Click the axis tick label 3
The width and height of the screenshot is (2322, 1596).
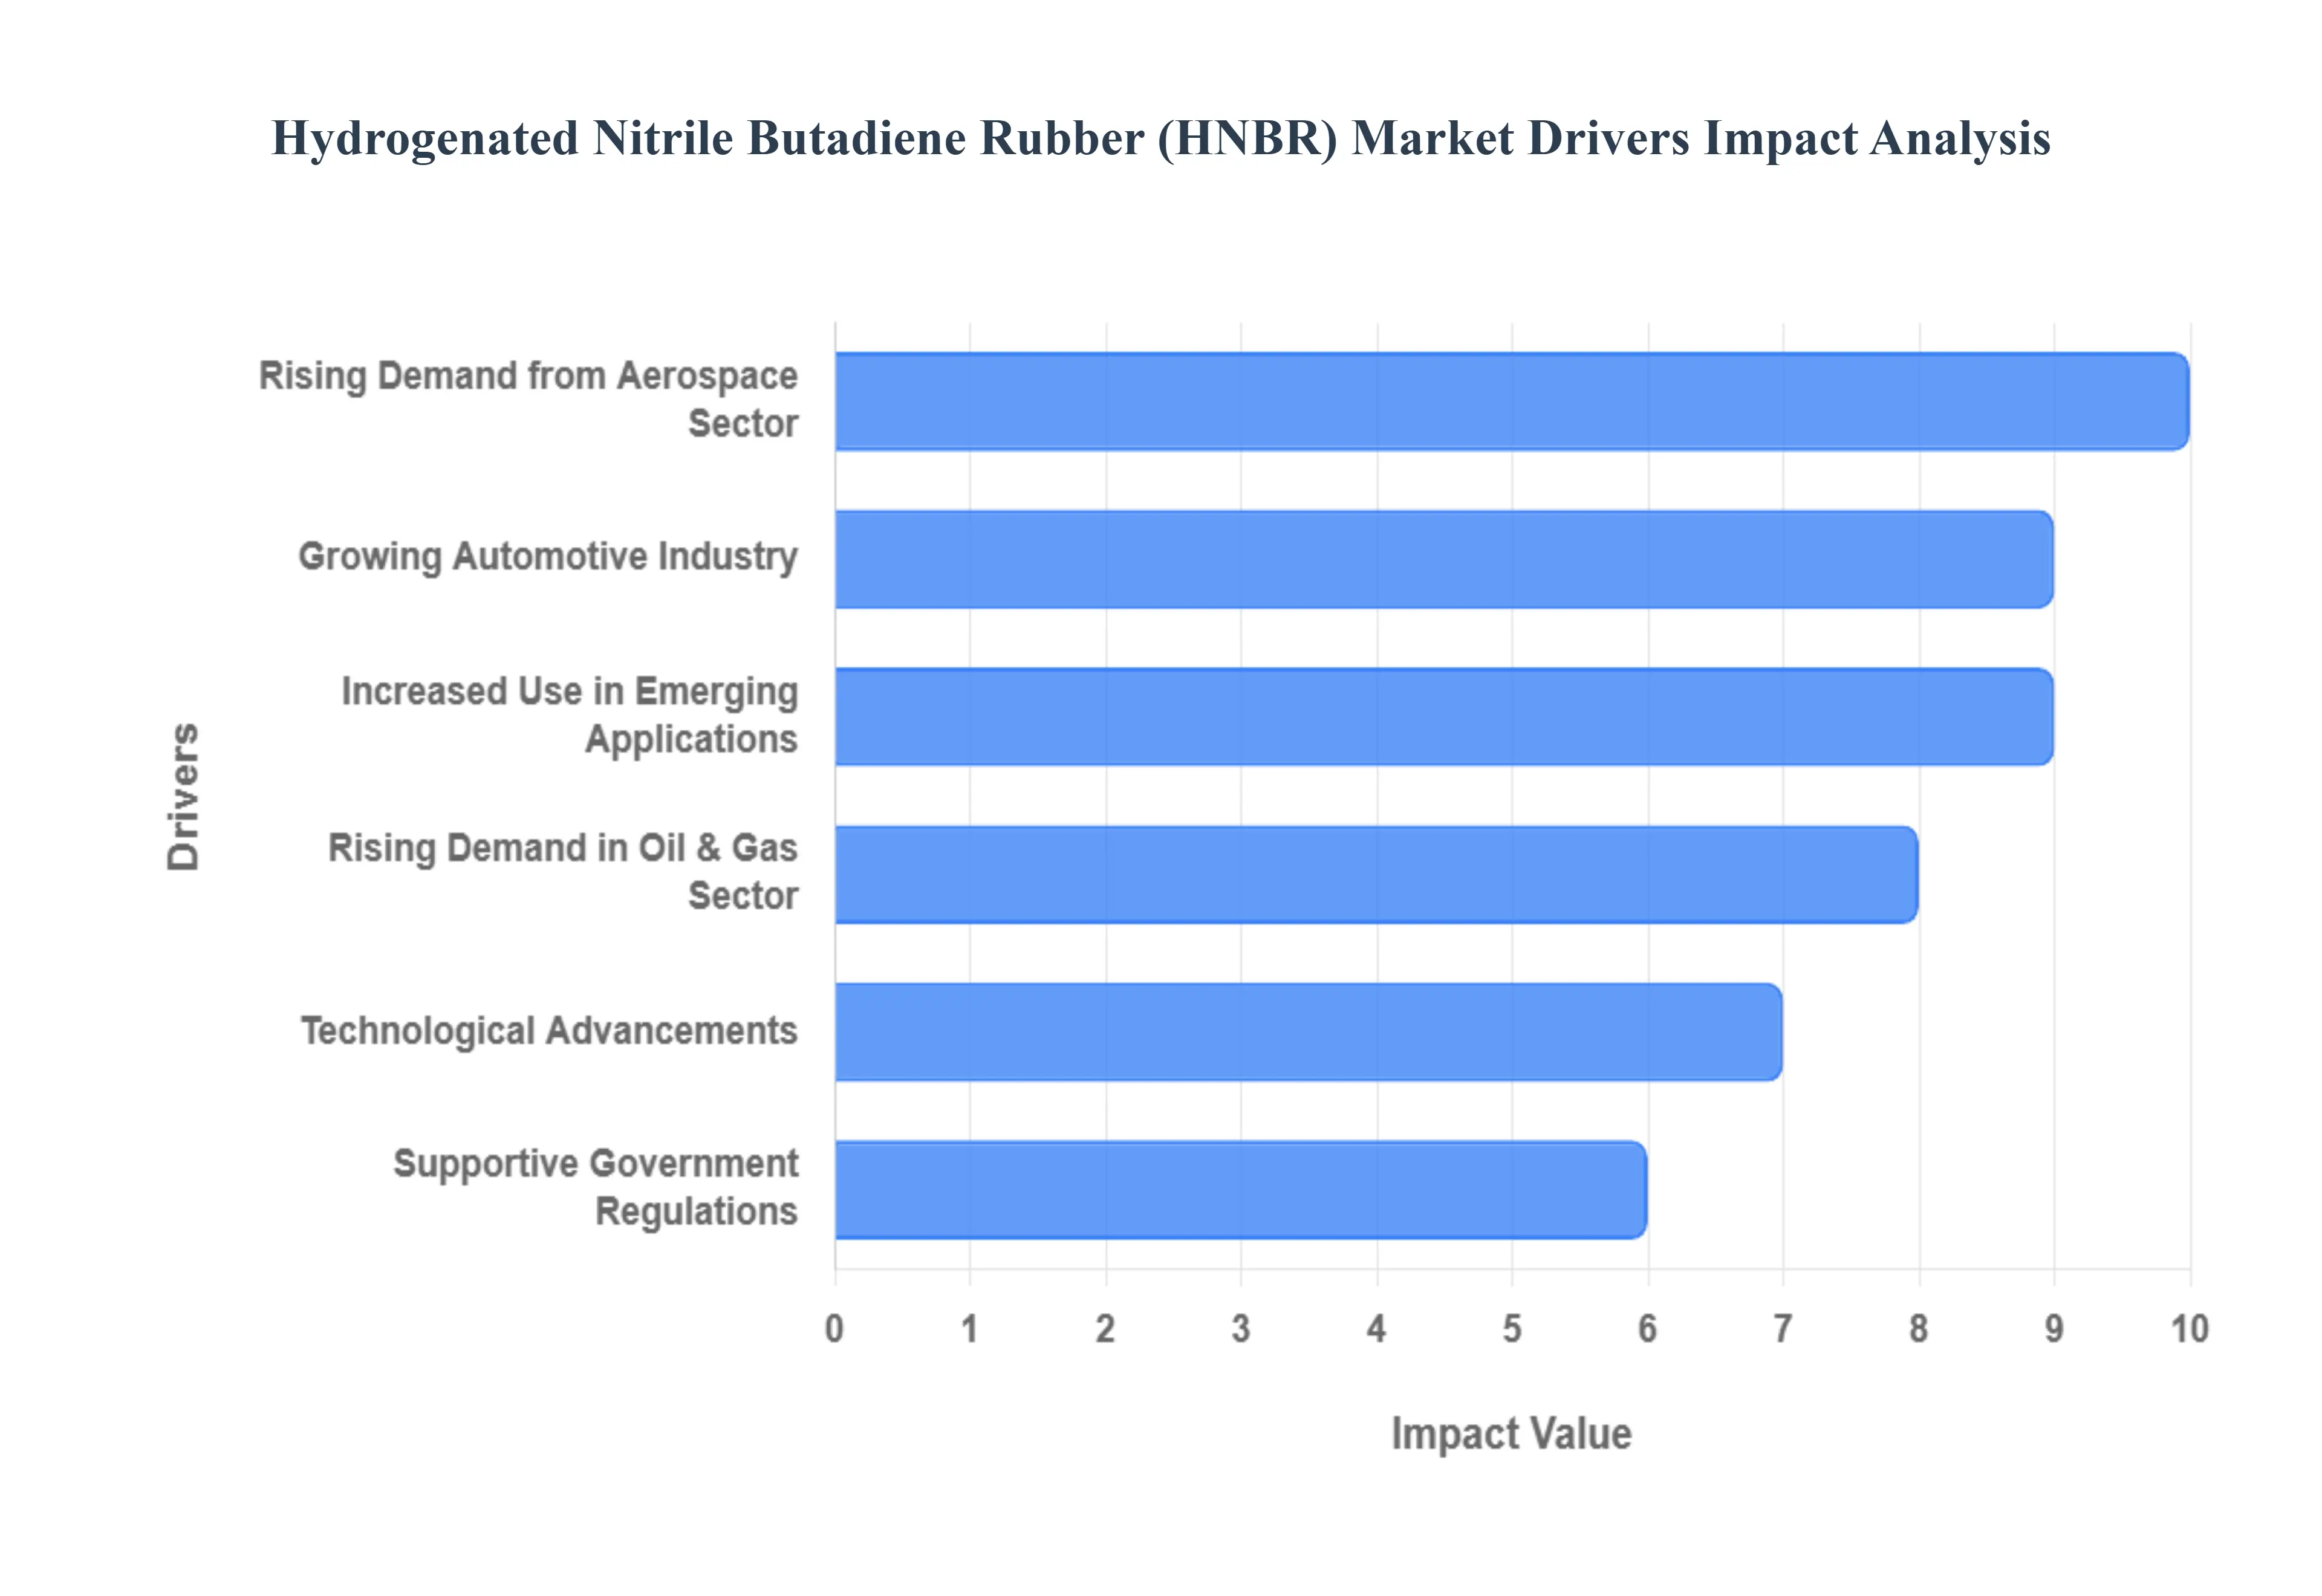tap(1240, 1329)
